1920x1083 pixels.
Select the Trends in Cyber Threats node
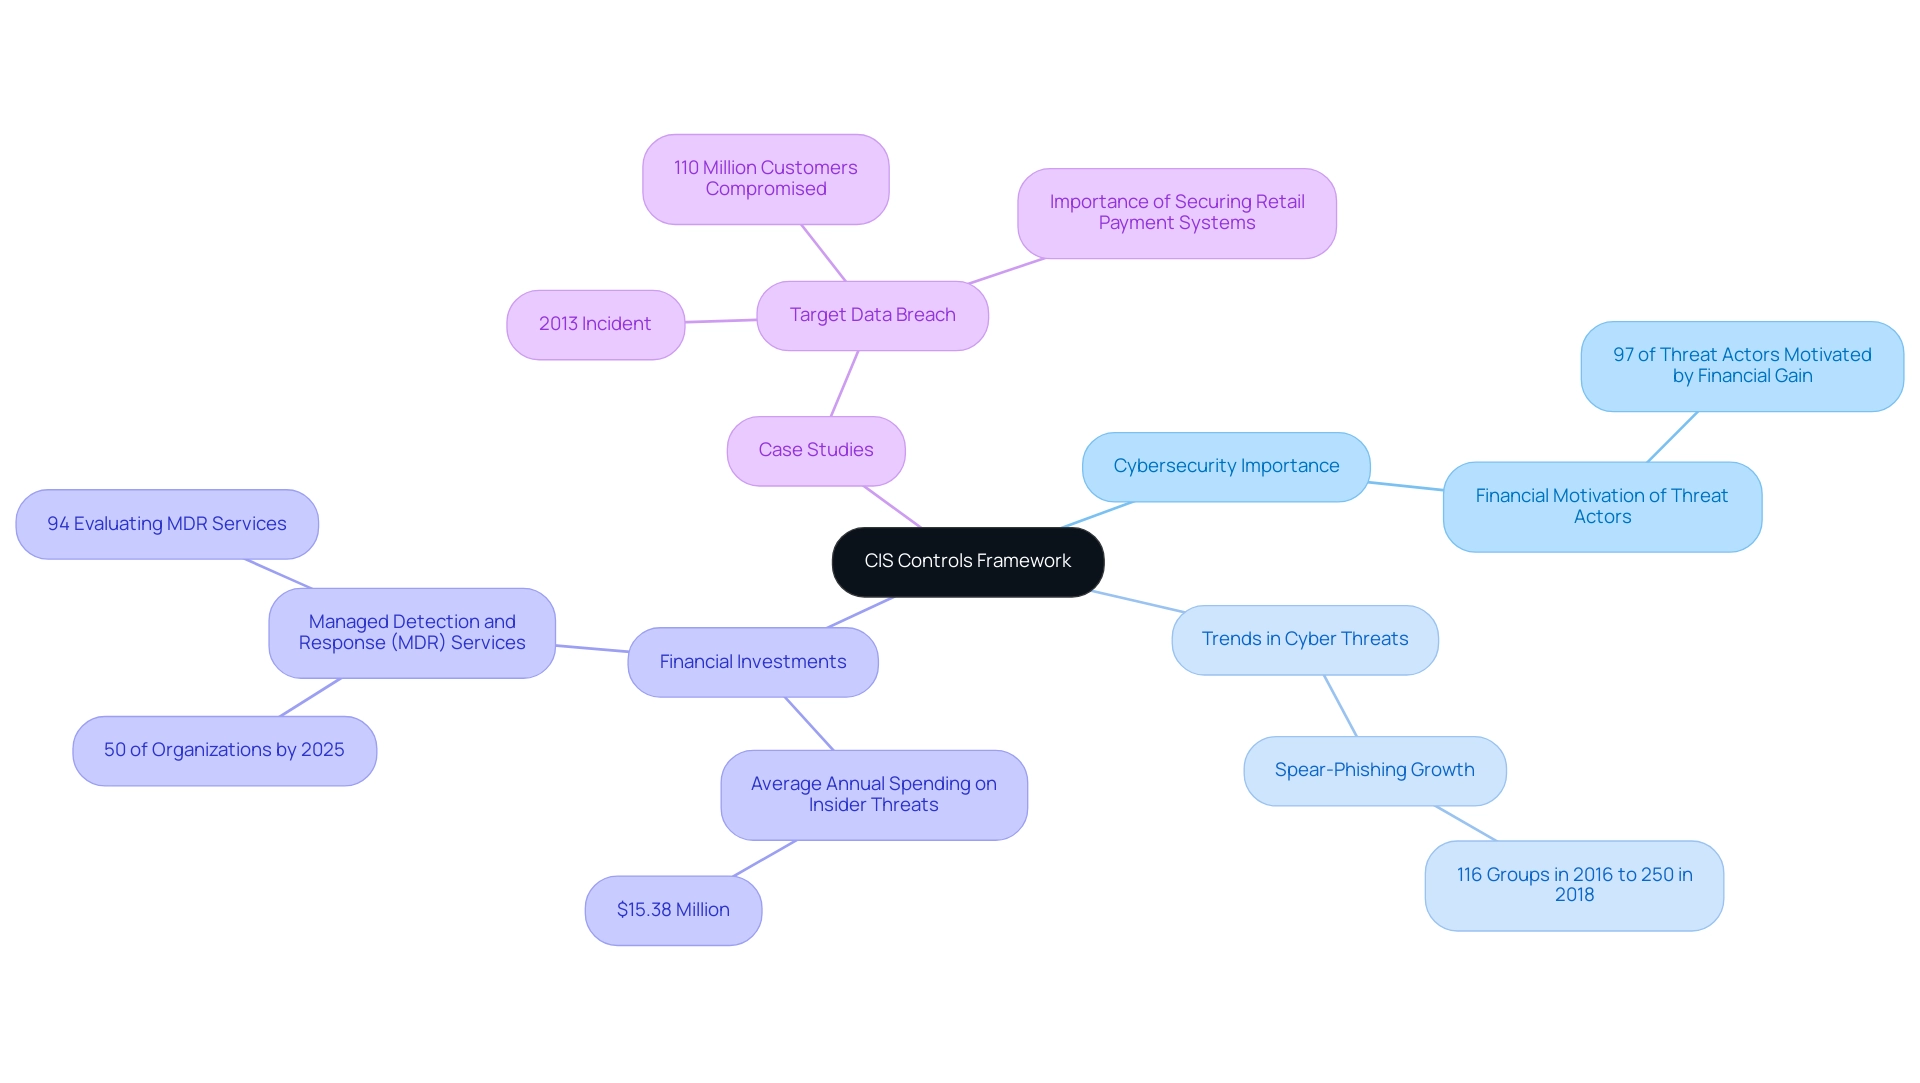(1304, 638)
